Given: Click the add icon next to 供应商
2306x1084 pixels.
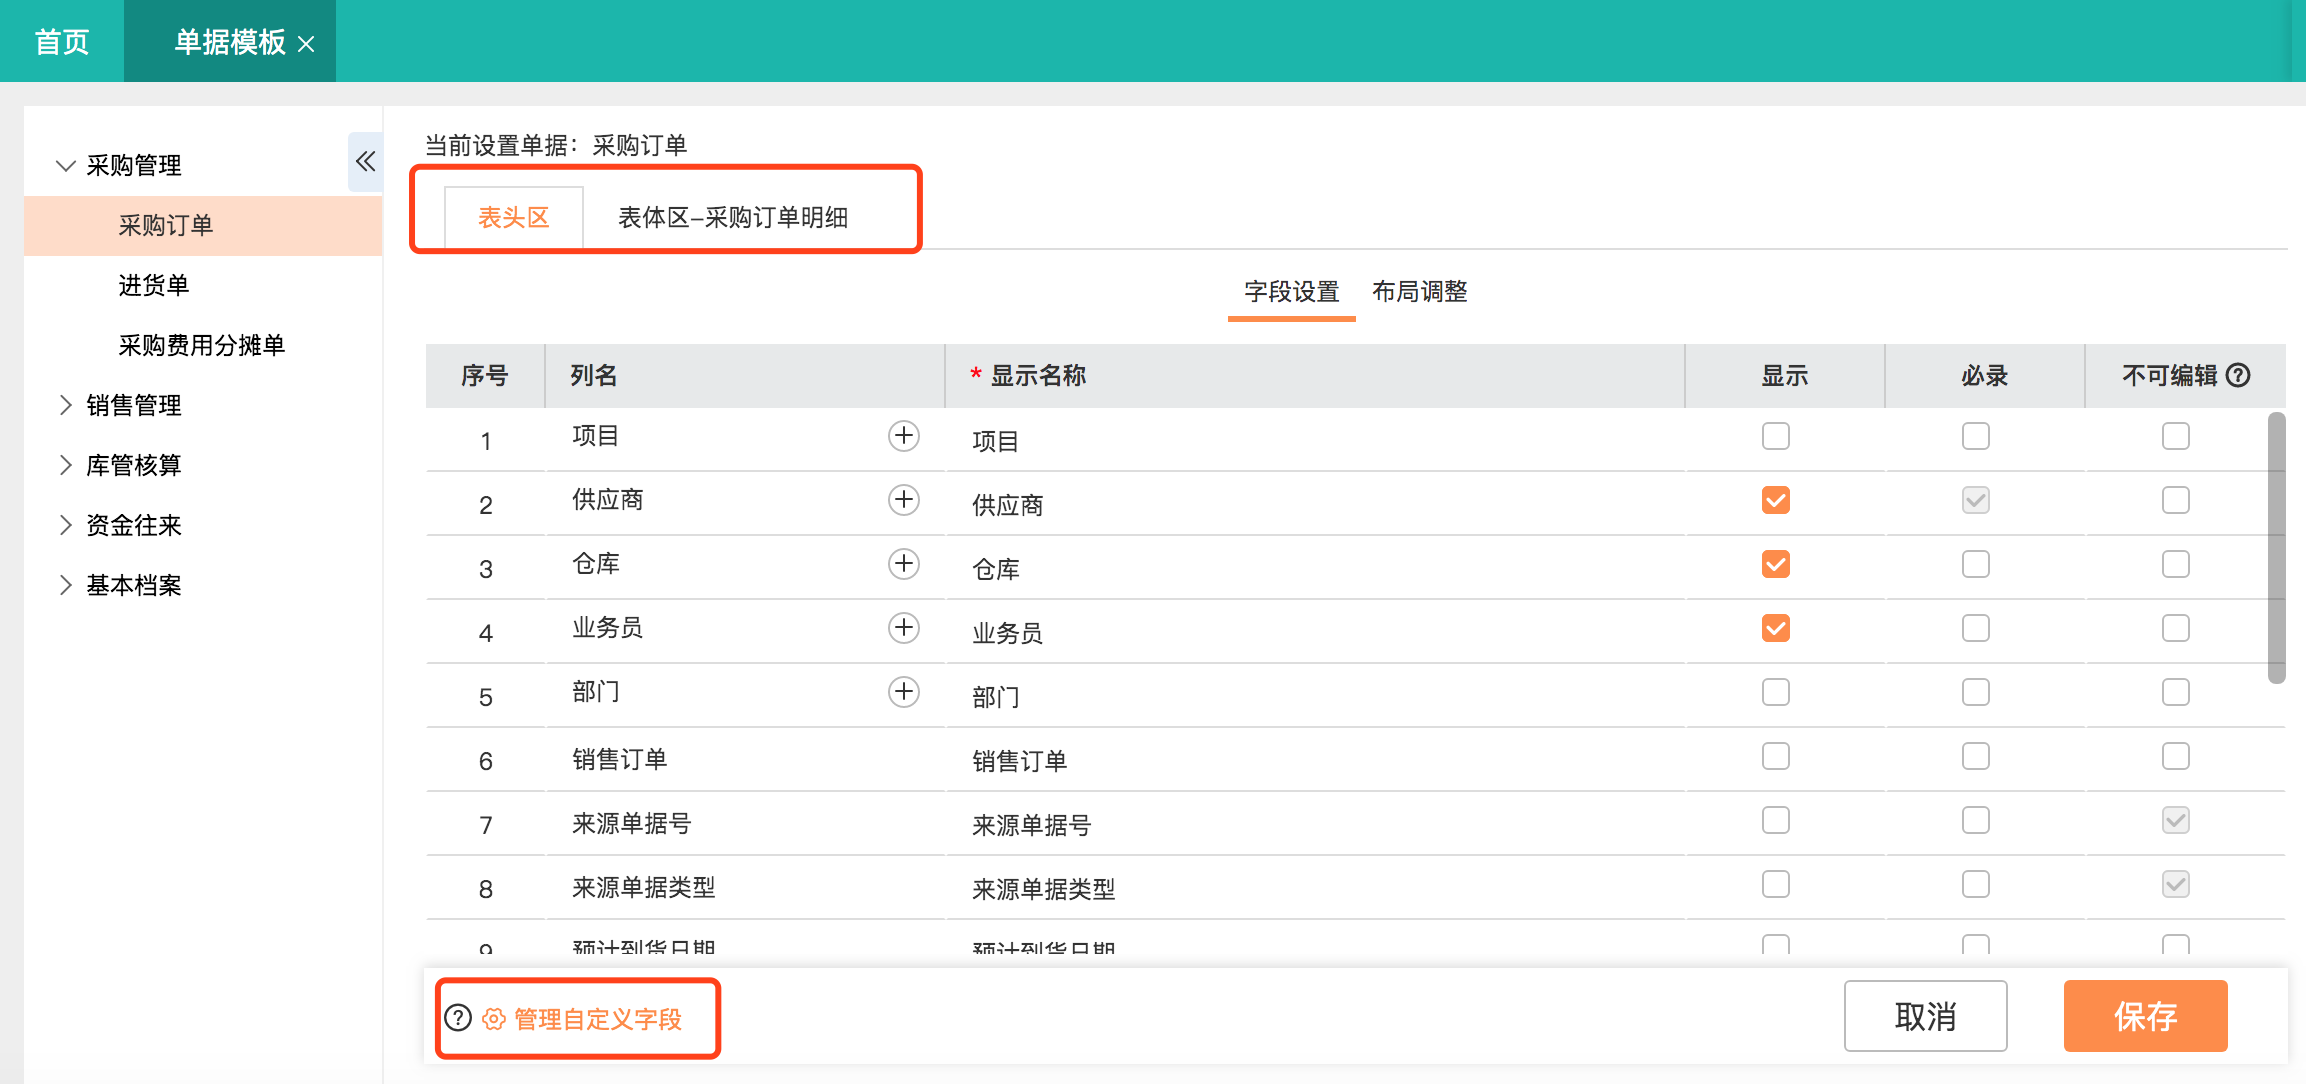Looking at the screenshot, I should coord(906,500).
